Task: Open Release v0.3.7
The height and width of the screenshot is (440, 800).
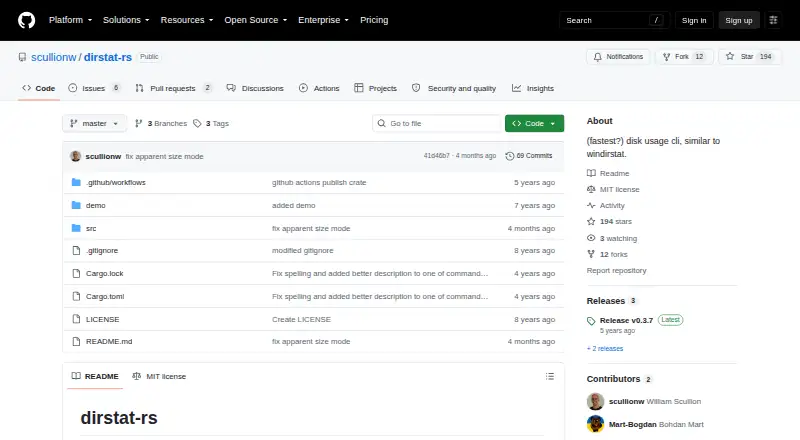Action: (626, 321)
